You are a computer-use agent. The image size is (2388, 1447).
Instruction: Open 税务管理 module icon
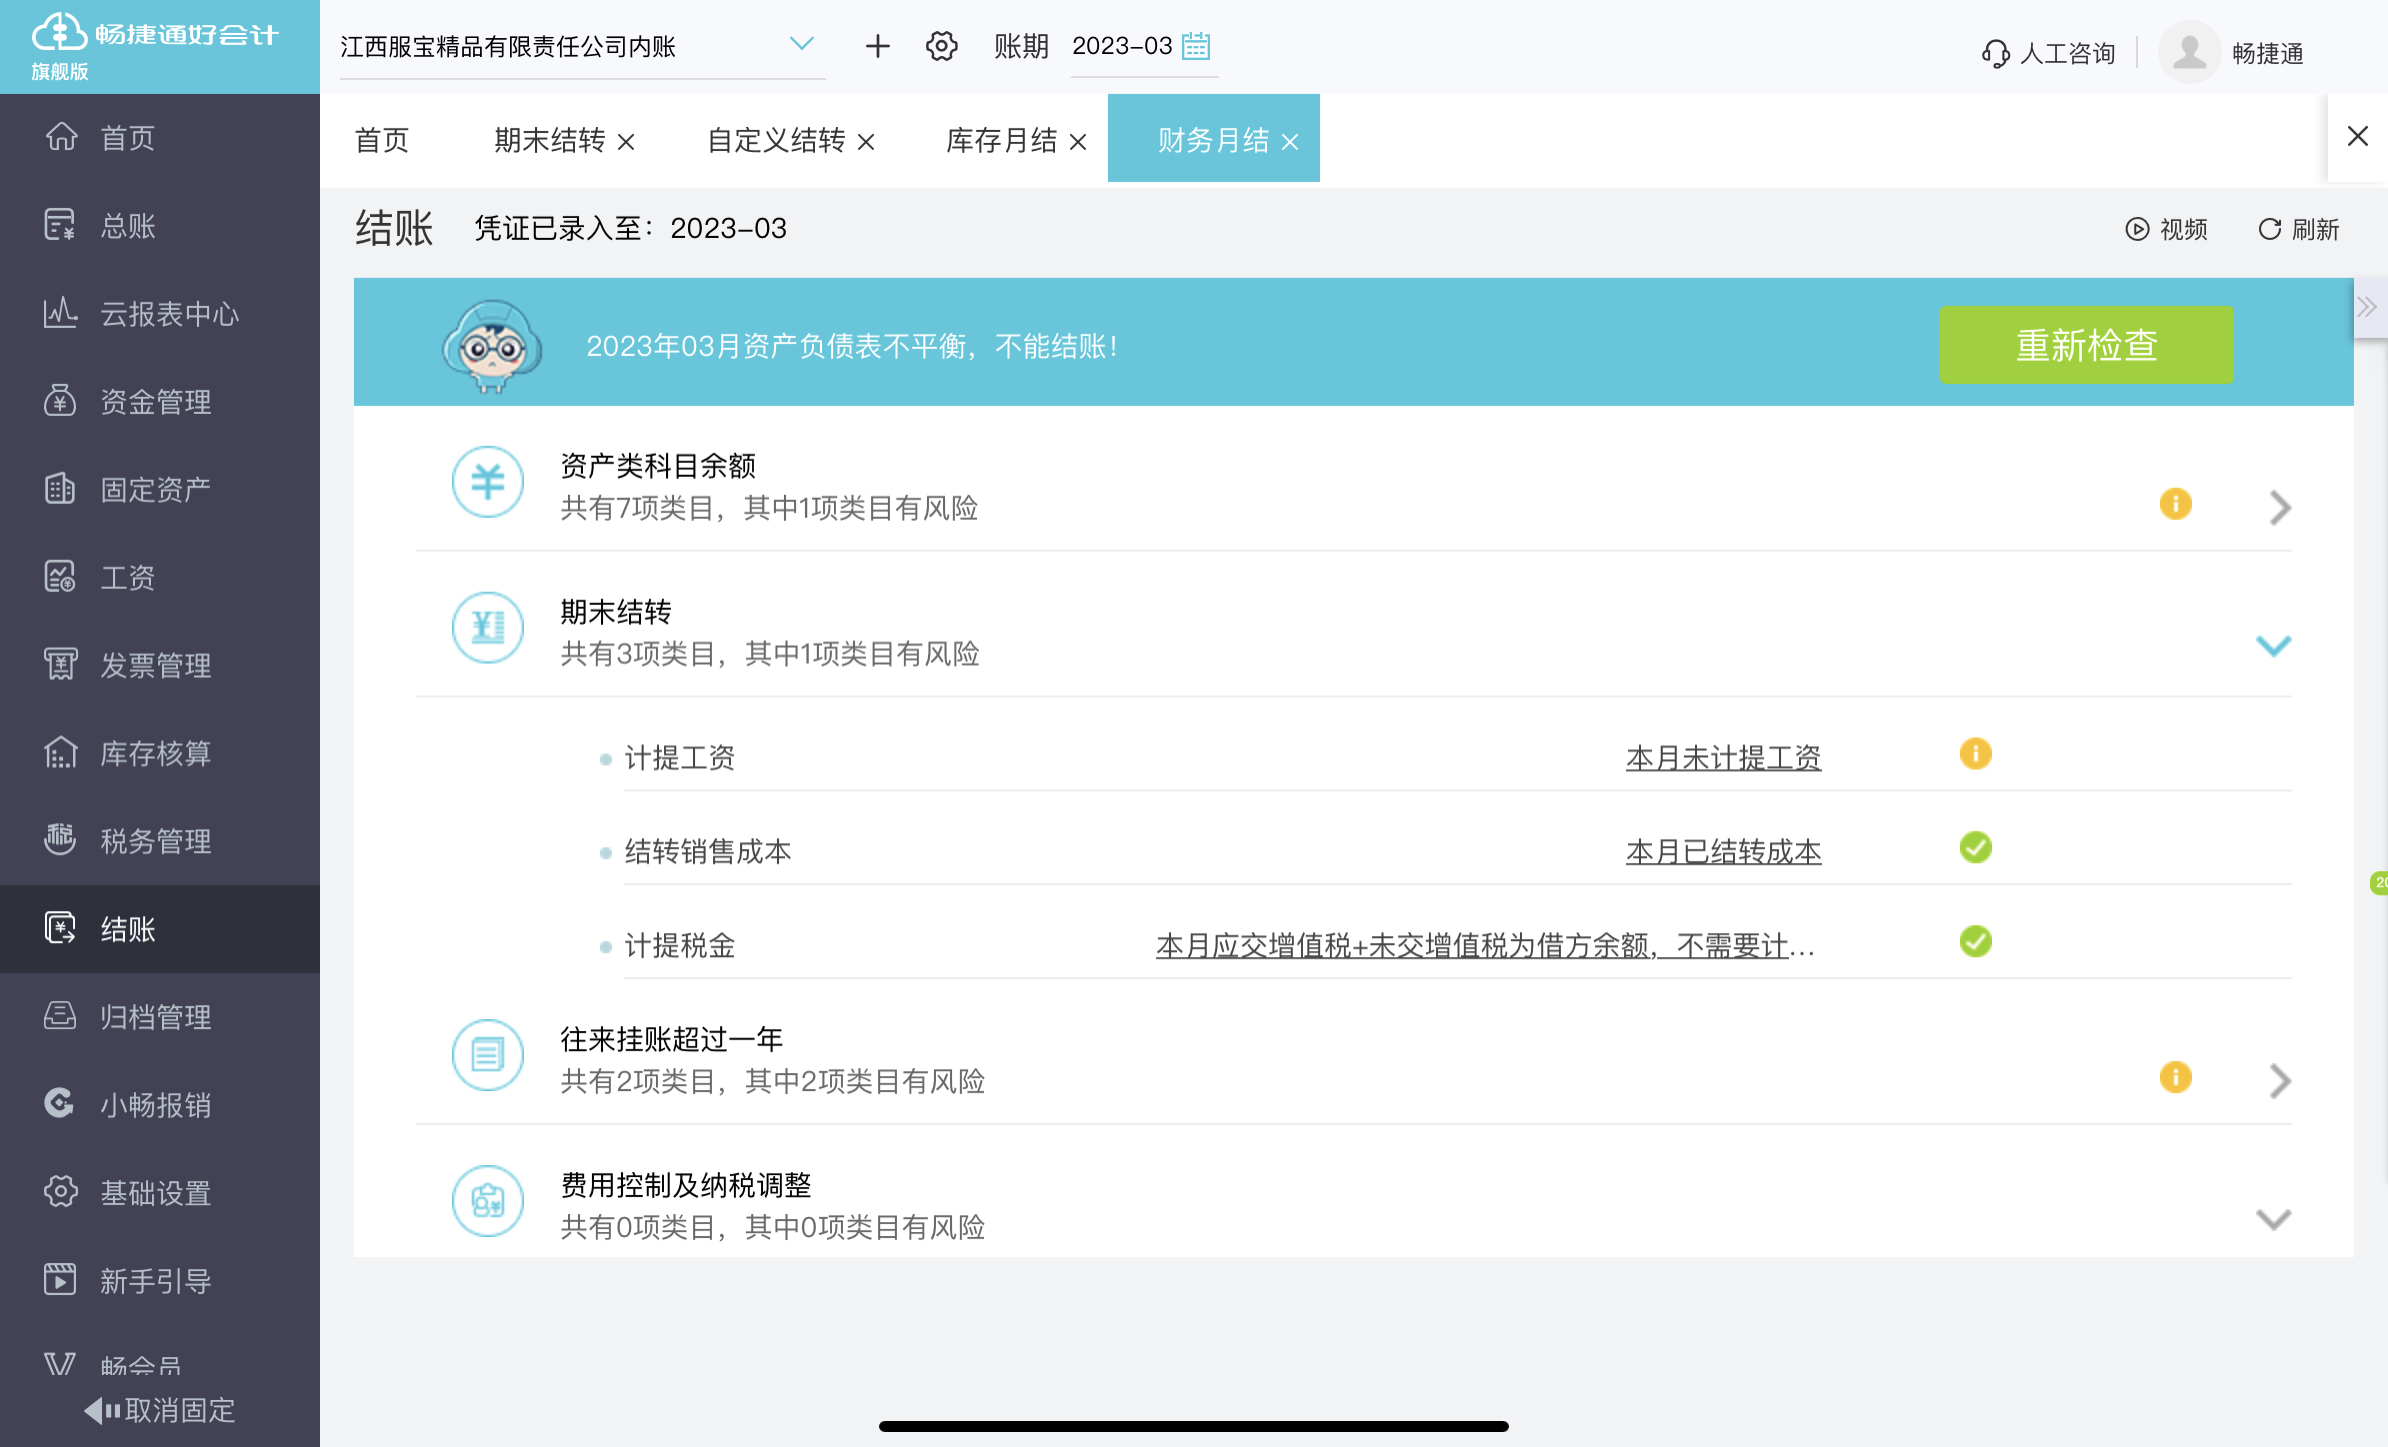coord(60,840)
